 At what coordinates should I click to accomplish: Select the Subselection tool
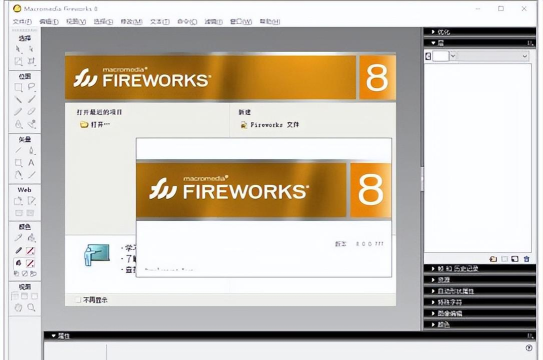coord(31,50)
